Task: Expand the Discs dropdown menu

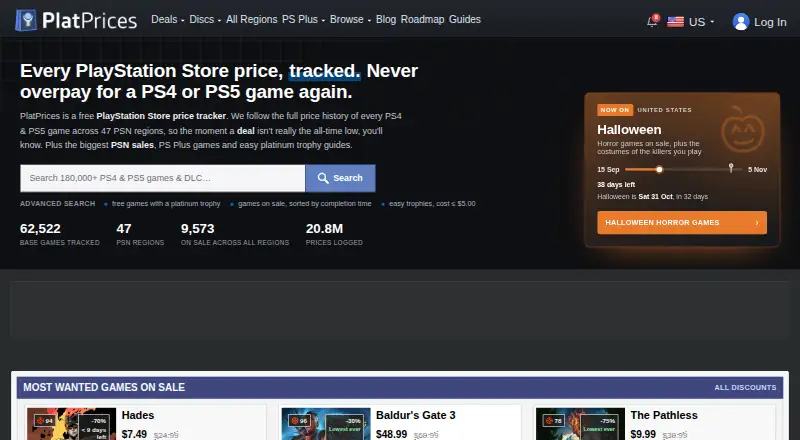Action: [205, 19]
